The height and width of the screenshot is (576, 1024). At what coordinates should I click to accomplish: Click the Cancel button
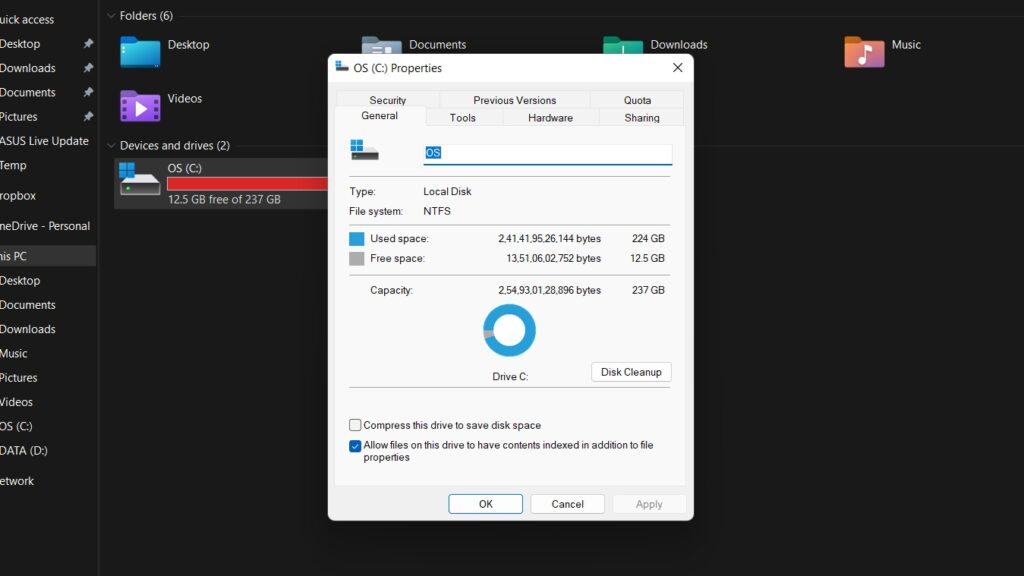point(568,504)
